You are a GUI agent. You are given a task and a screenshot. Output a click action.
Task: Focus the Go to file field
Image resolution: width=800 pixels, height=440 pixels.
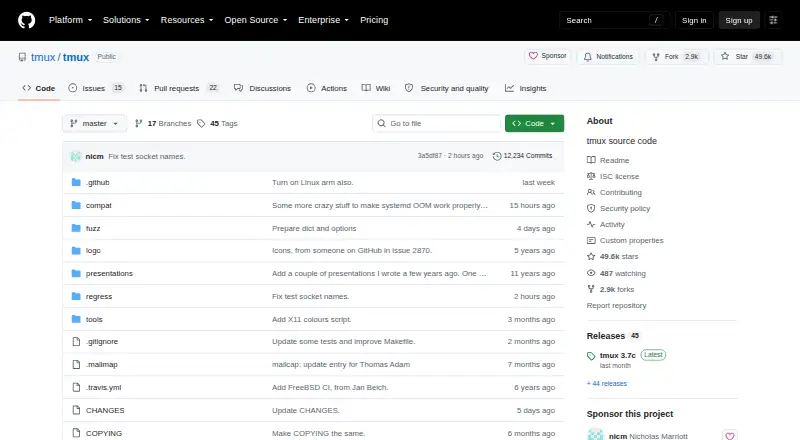[436, 124]
